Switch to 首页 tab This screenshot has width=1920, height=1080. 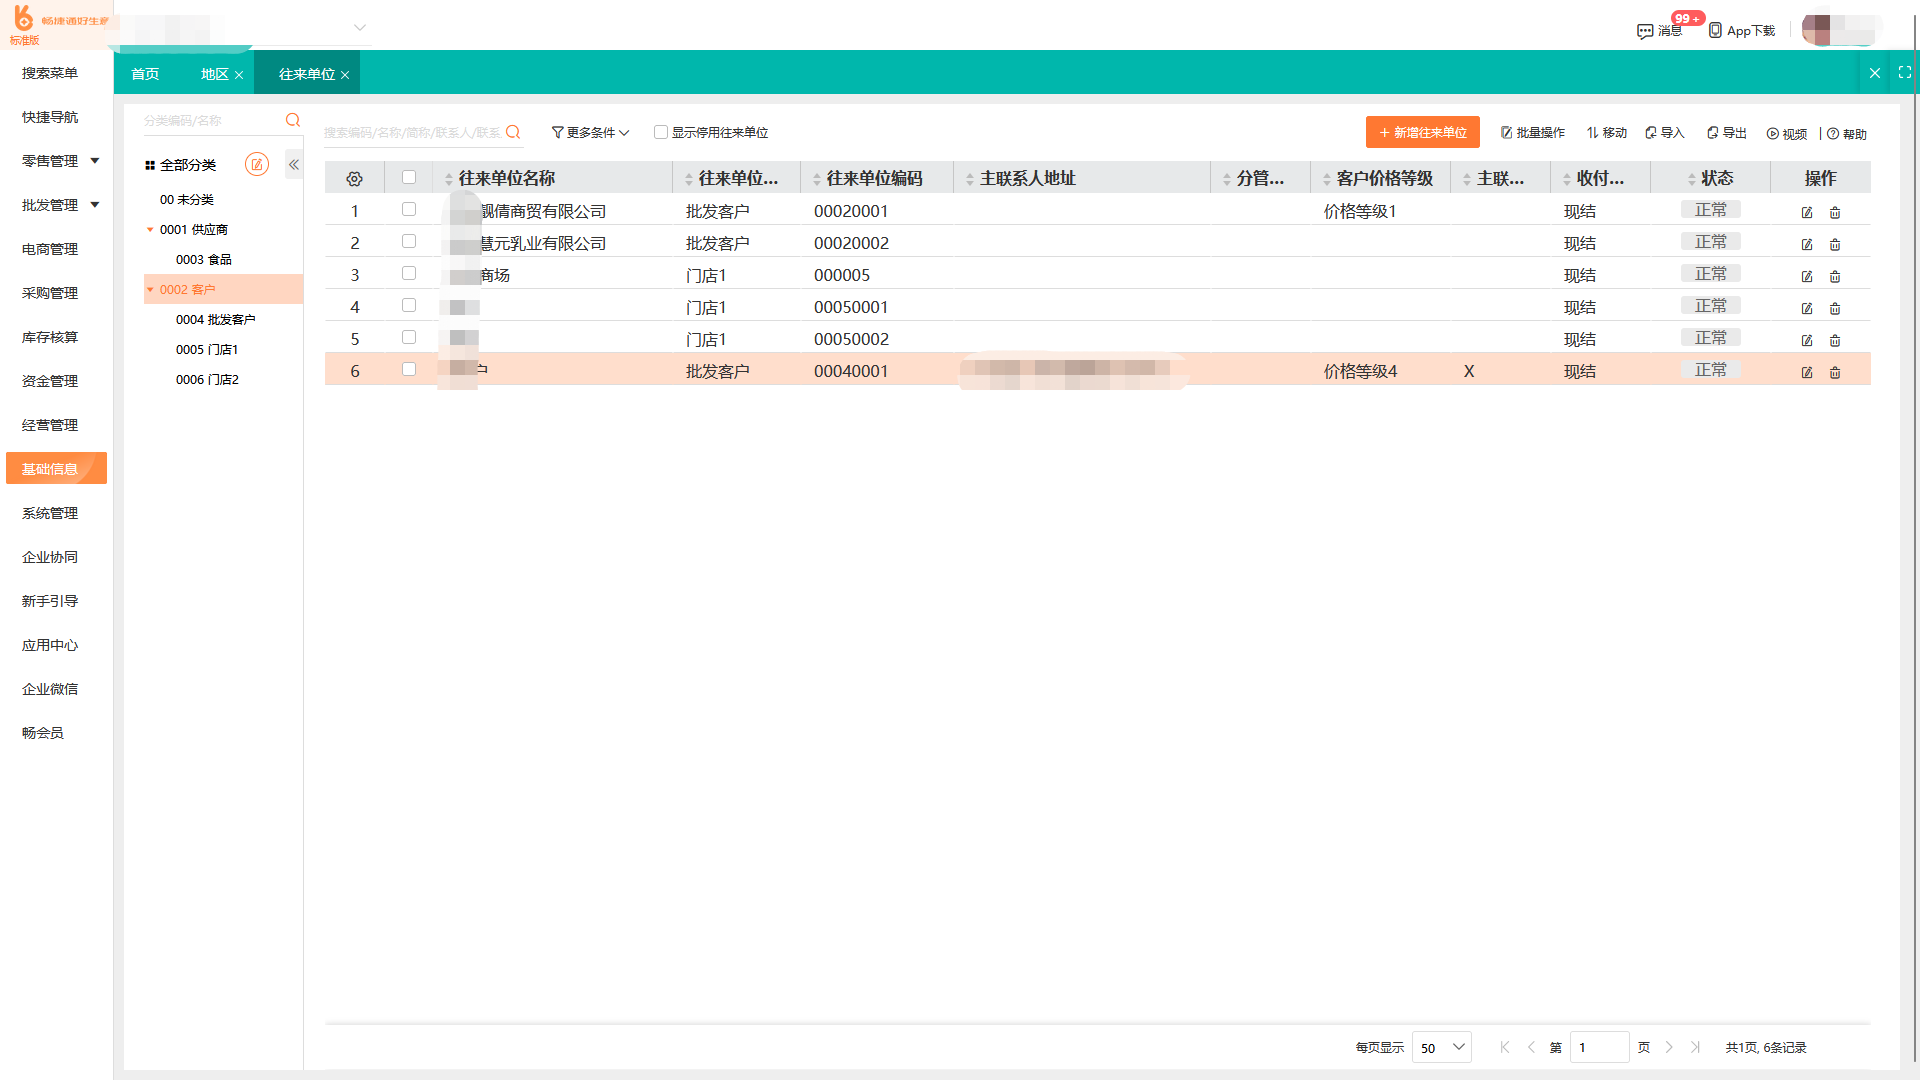[x=144, y=74]
